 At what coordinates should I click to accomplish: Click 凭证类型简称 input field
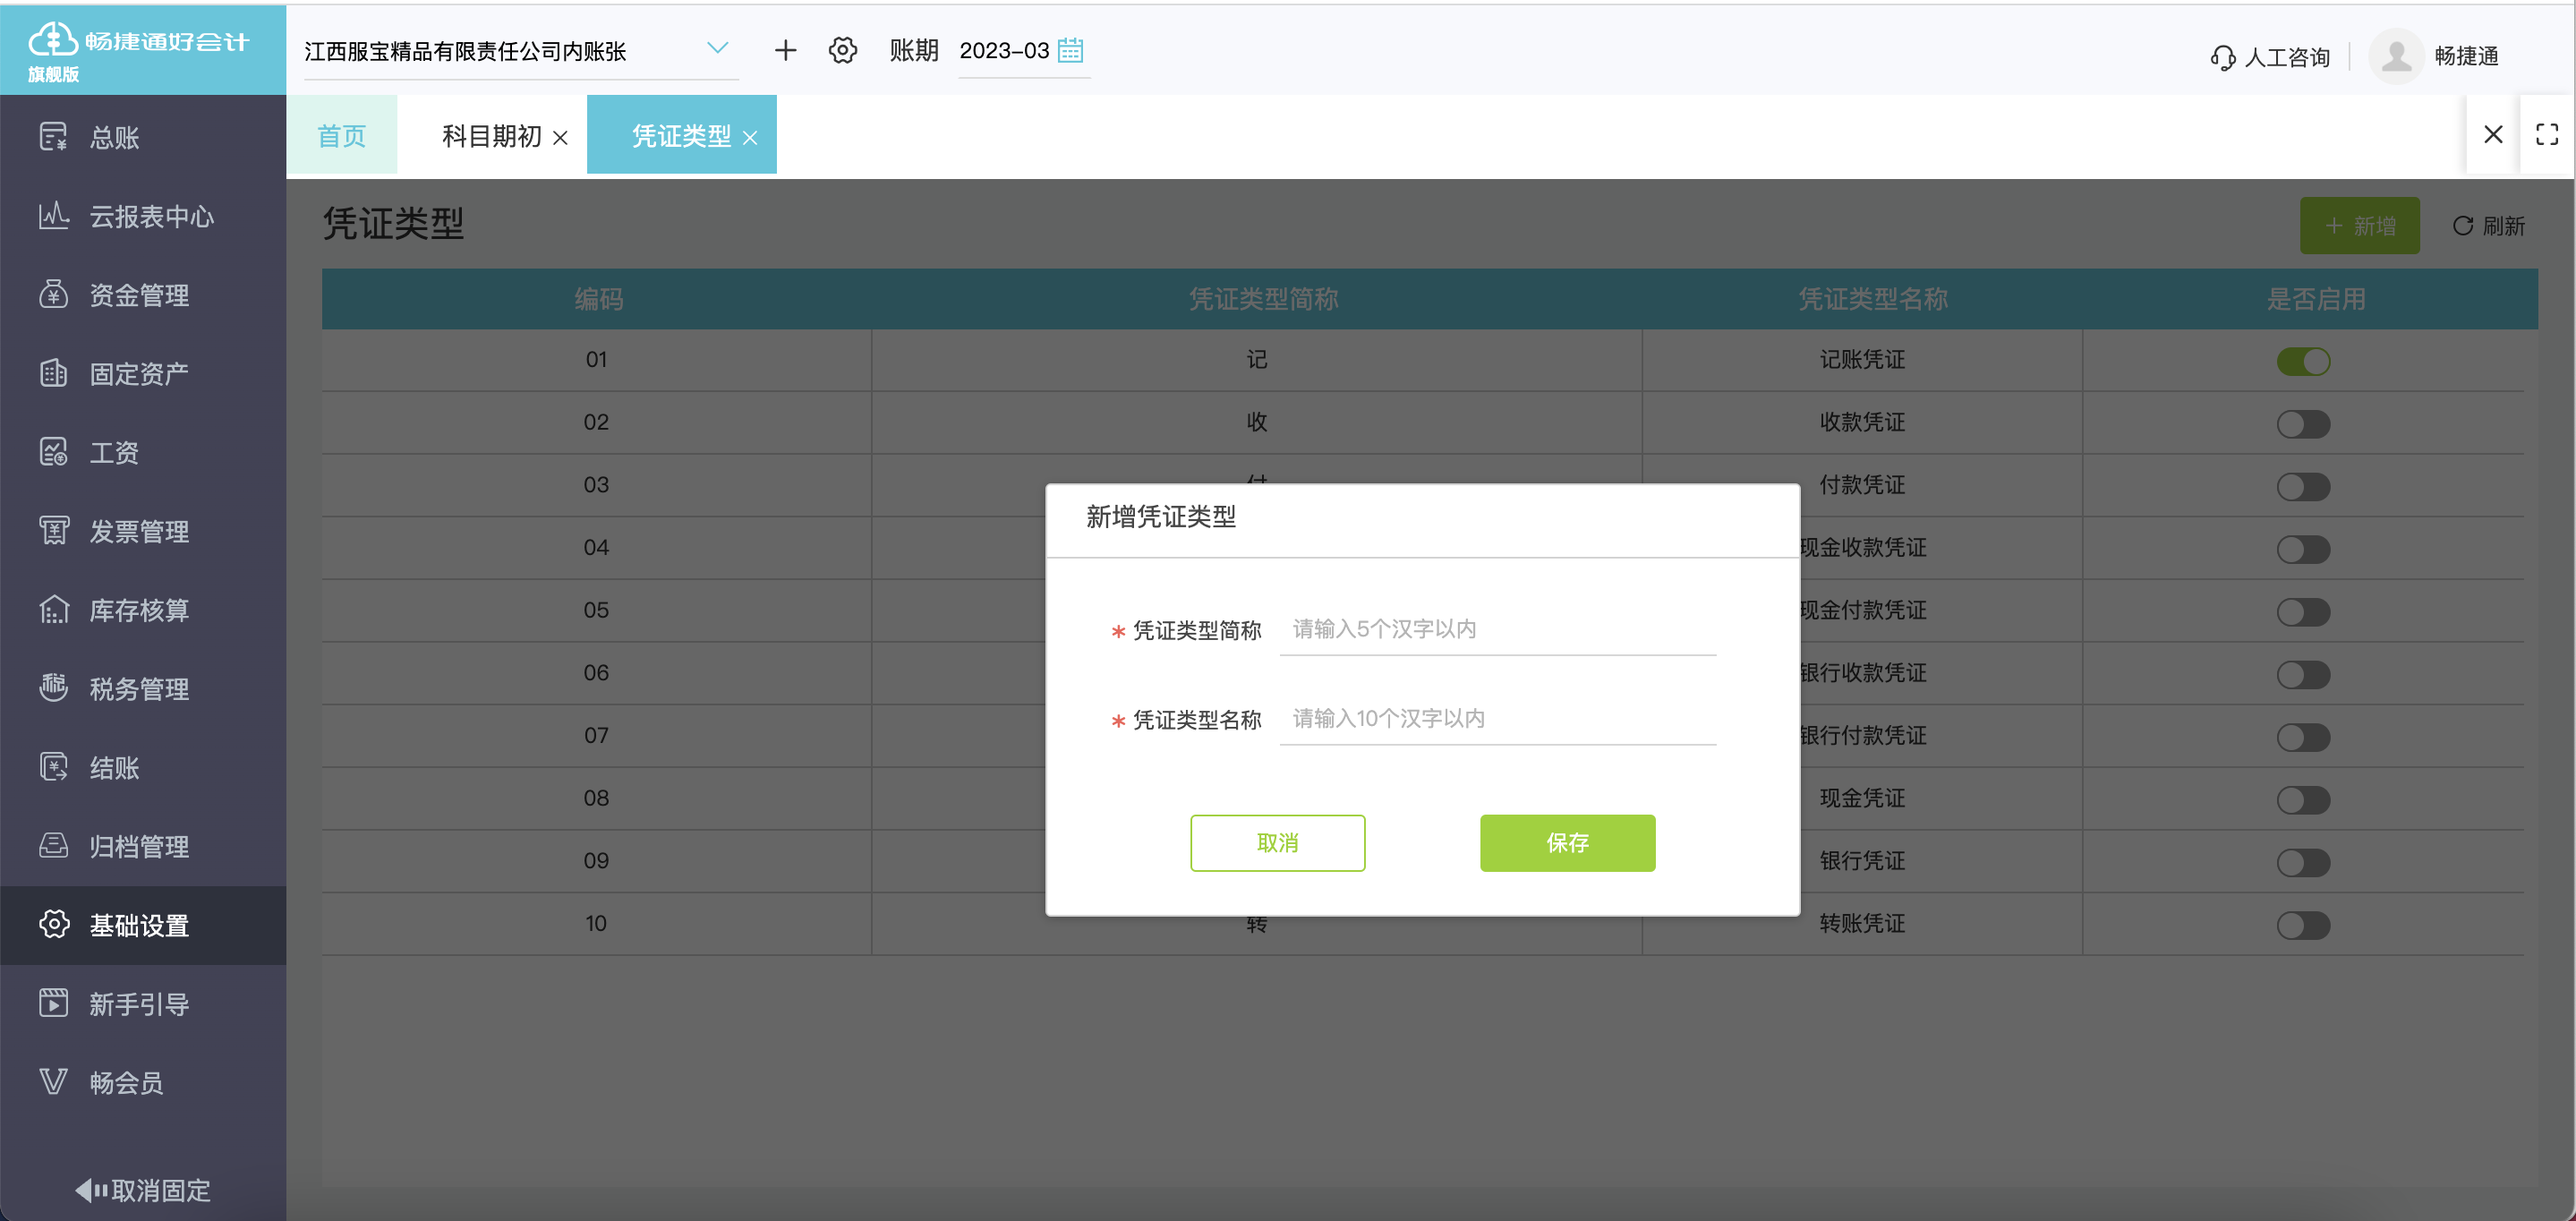(1497, 628)
